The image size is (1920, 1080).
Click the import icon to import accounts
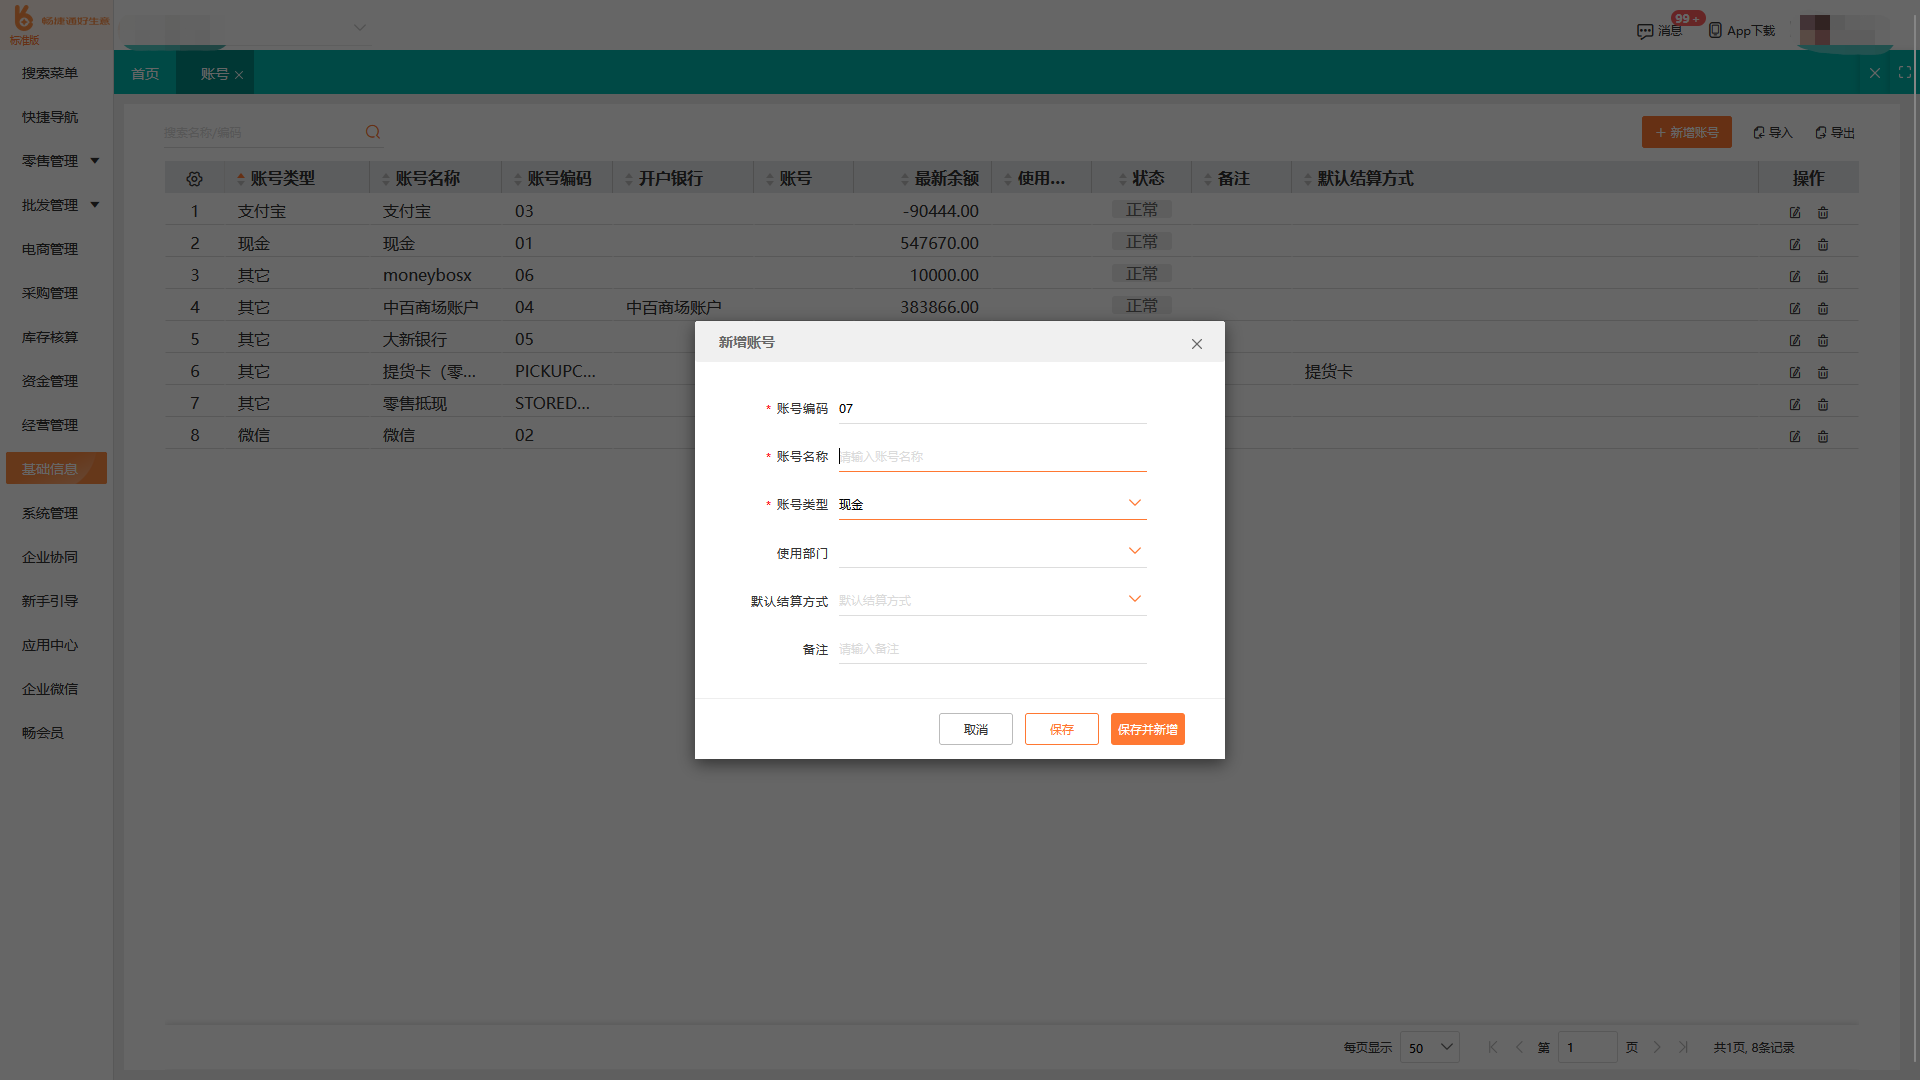pyautogui.click(x=1774, y=132)
